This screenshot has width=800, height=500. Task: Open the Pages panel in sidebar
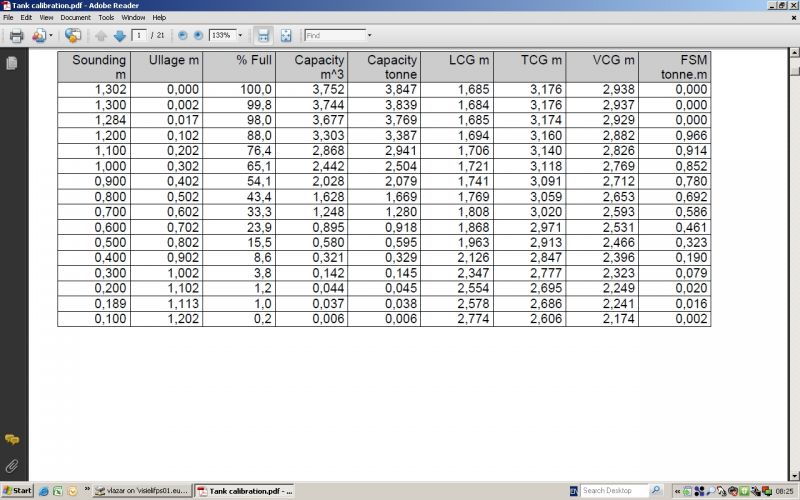pos(12,63)
